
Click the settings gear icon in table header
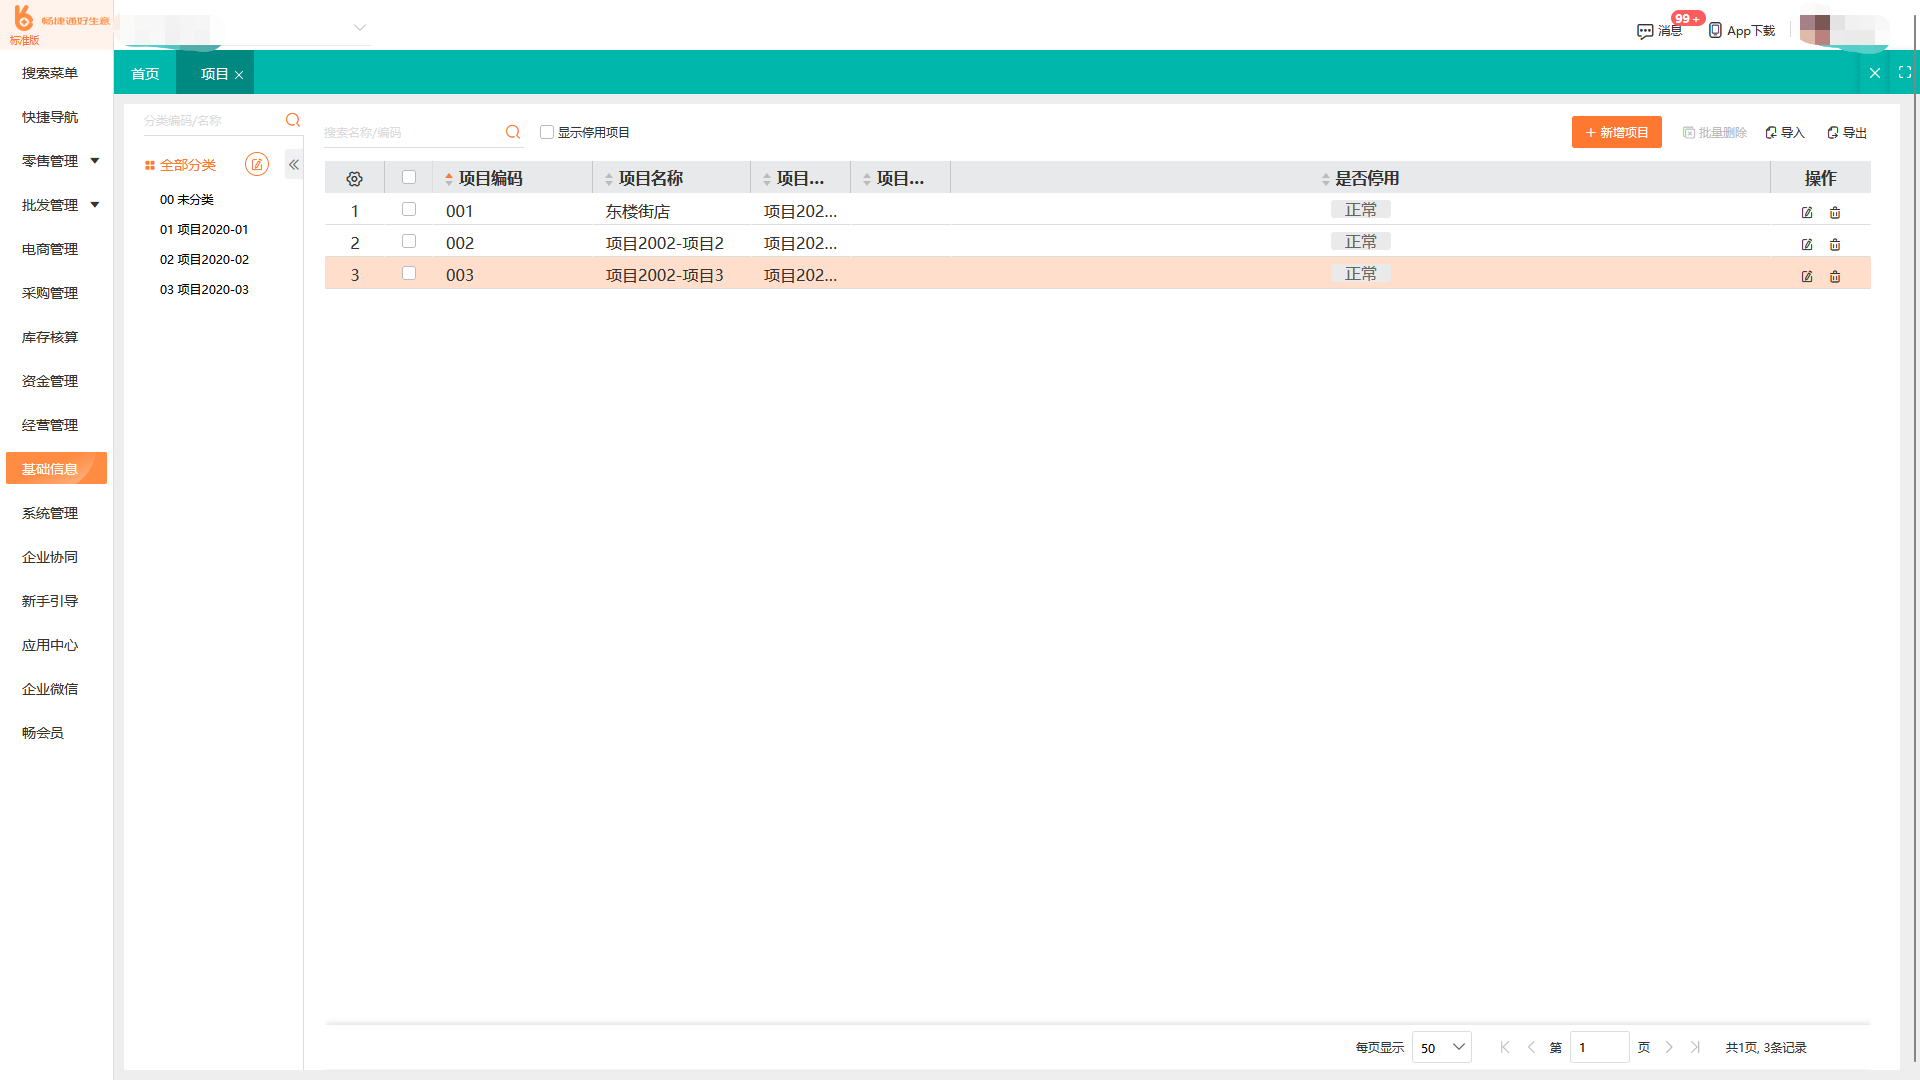[353, 178]
